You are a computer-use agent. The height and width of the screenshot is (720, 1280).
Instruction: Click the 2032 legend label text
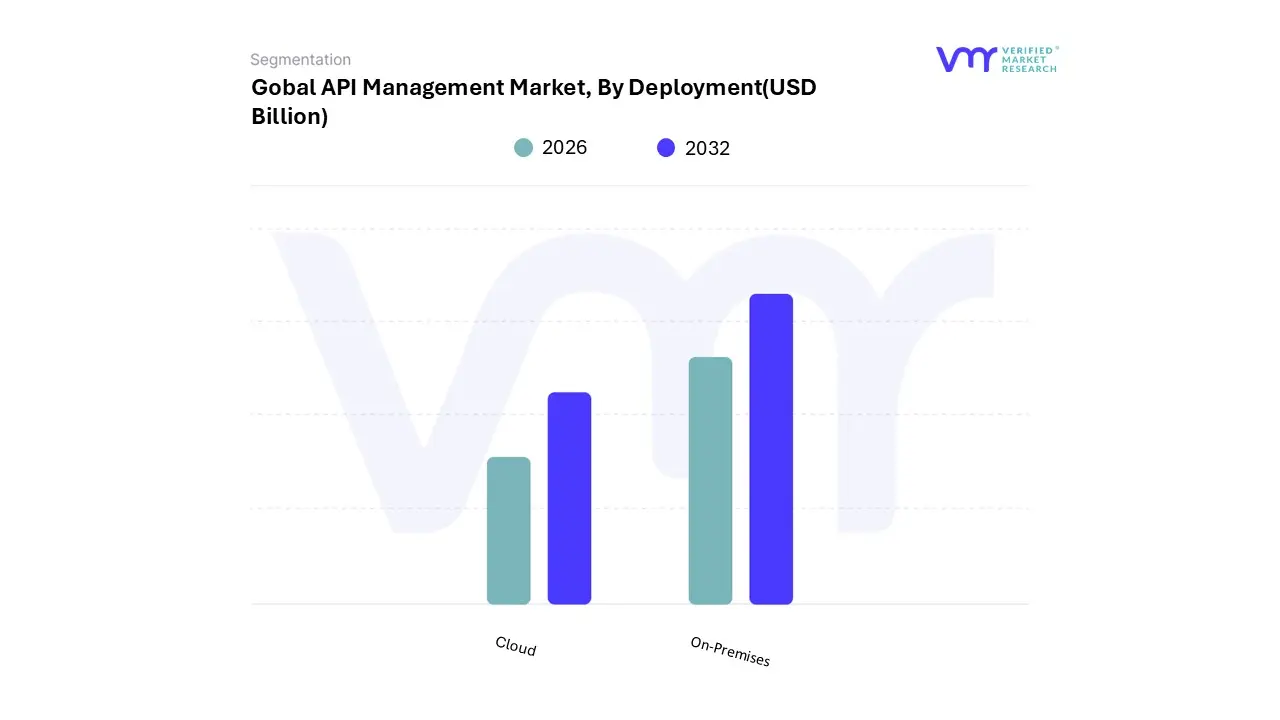707,148
